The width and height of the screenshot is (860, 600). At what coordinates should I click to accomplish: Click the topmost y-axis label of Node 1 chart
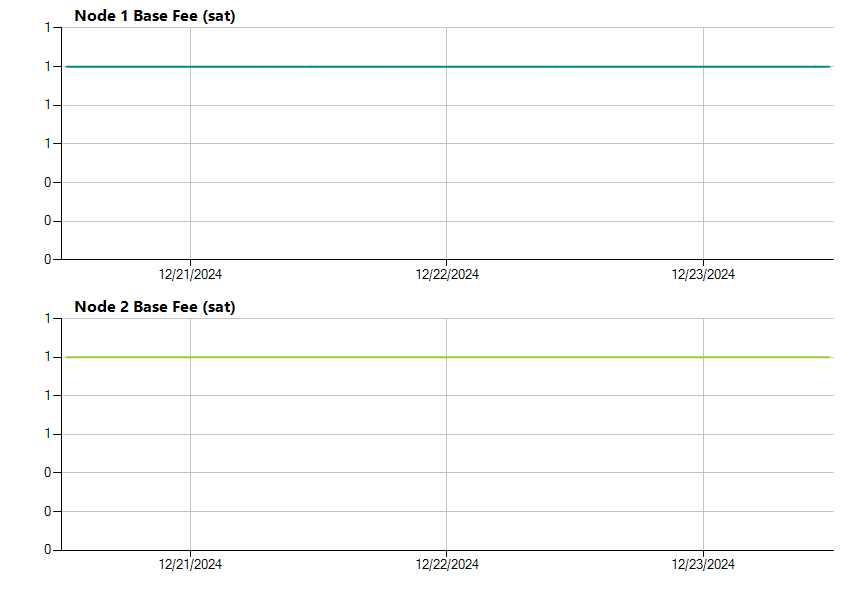(x=46, y=28)
